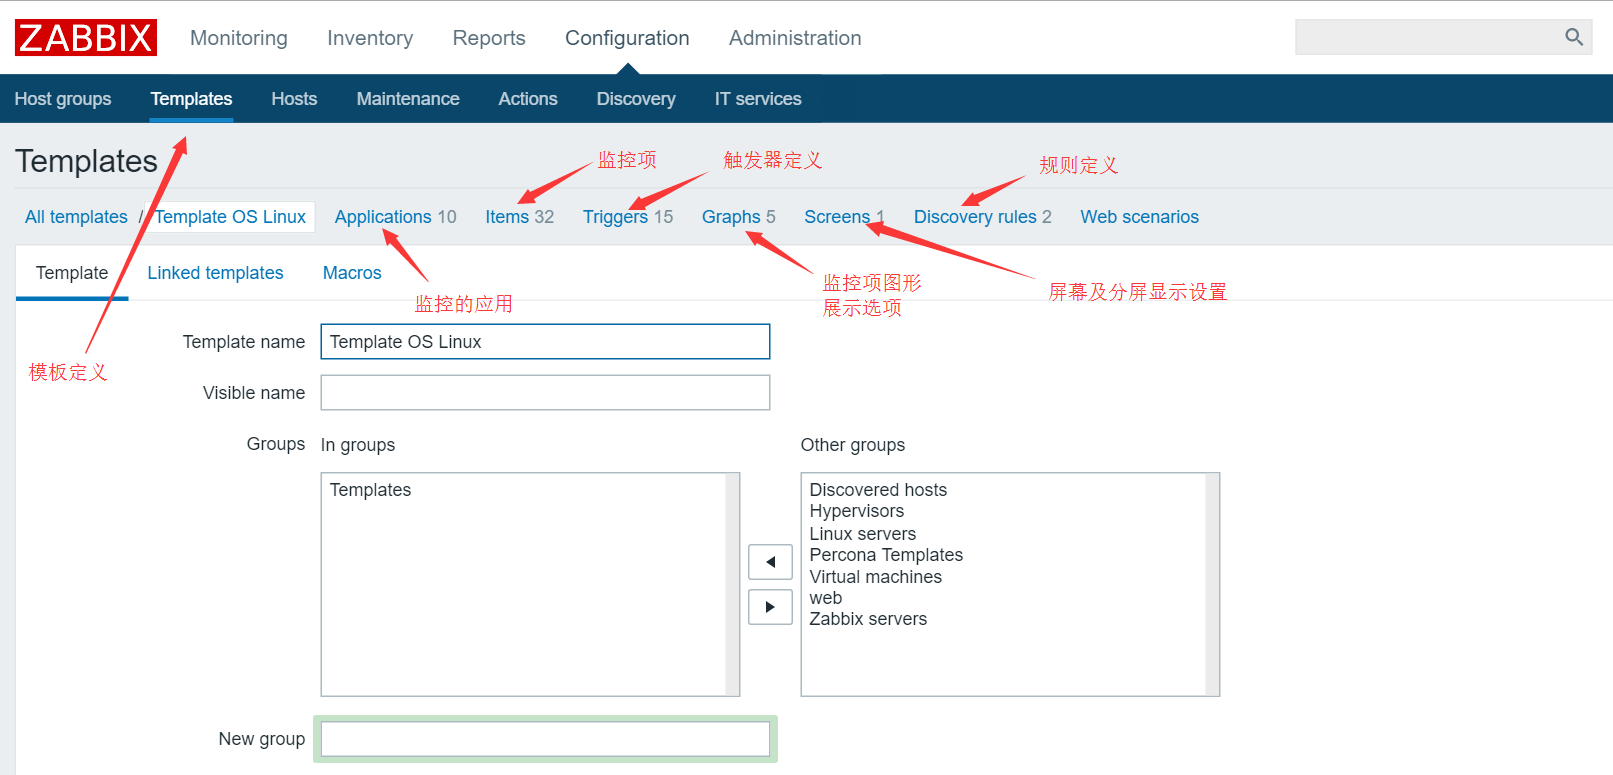Focus the Visible name text field
Viewport: 1613px width, 775px height.
[x=544, y=393]
